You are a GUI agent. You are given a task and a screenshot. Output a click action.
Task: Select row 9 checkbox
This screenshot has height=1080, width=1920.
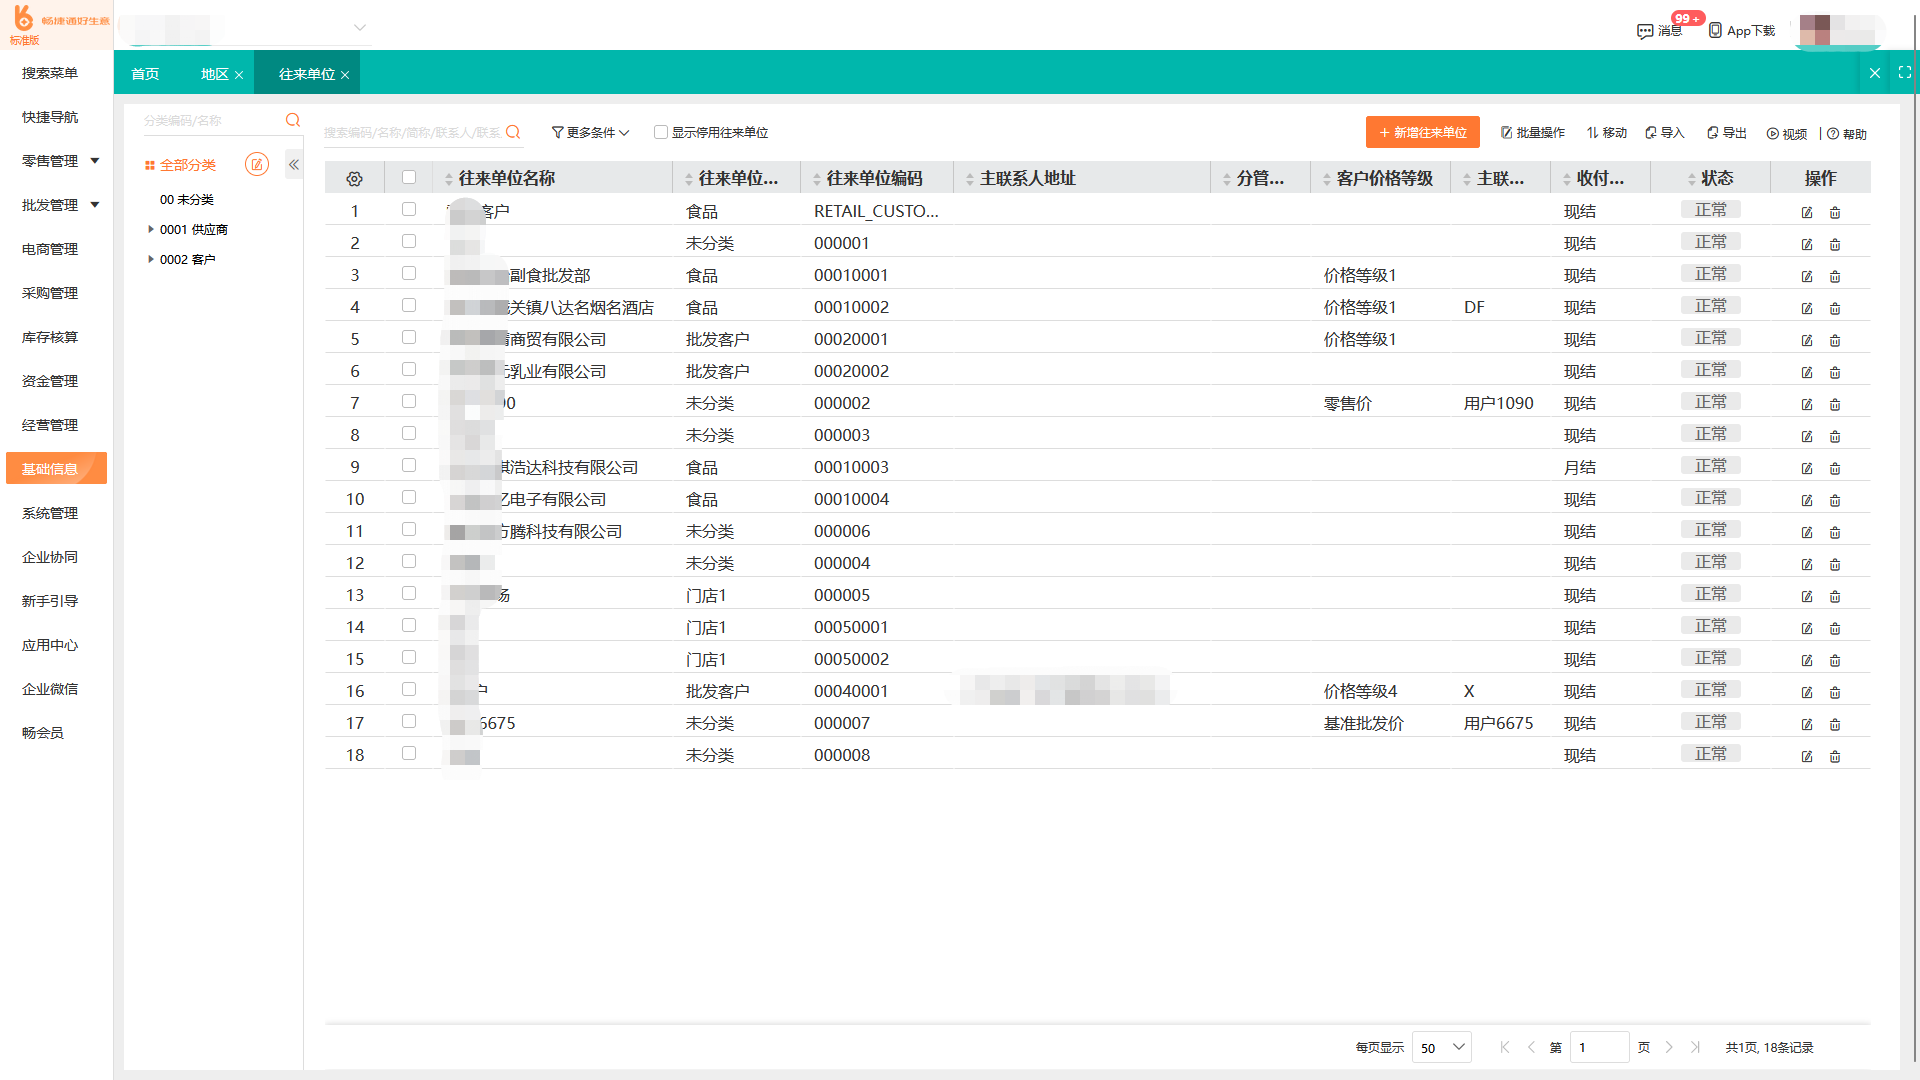(411, 465)
